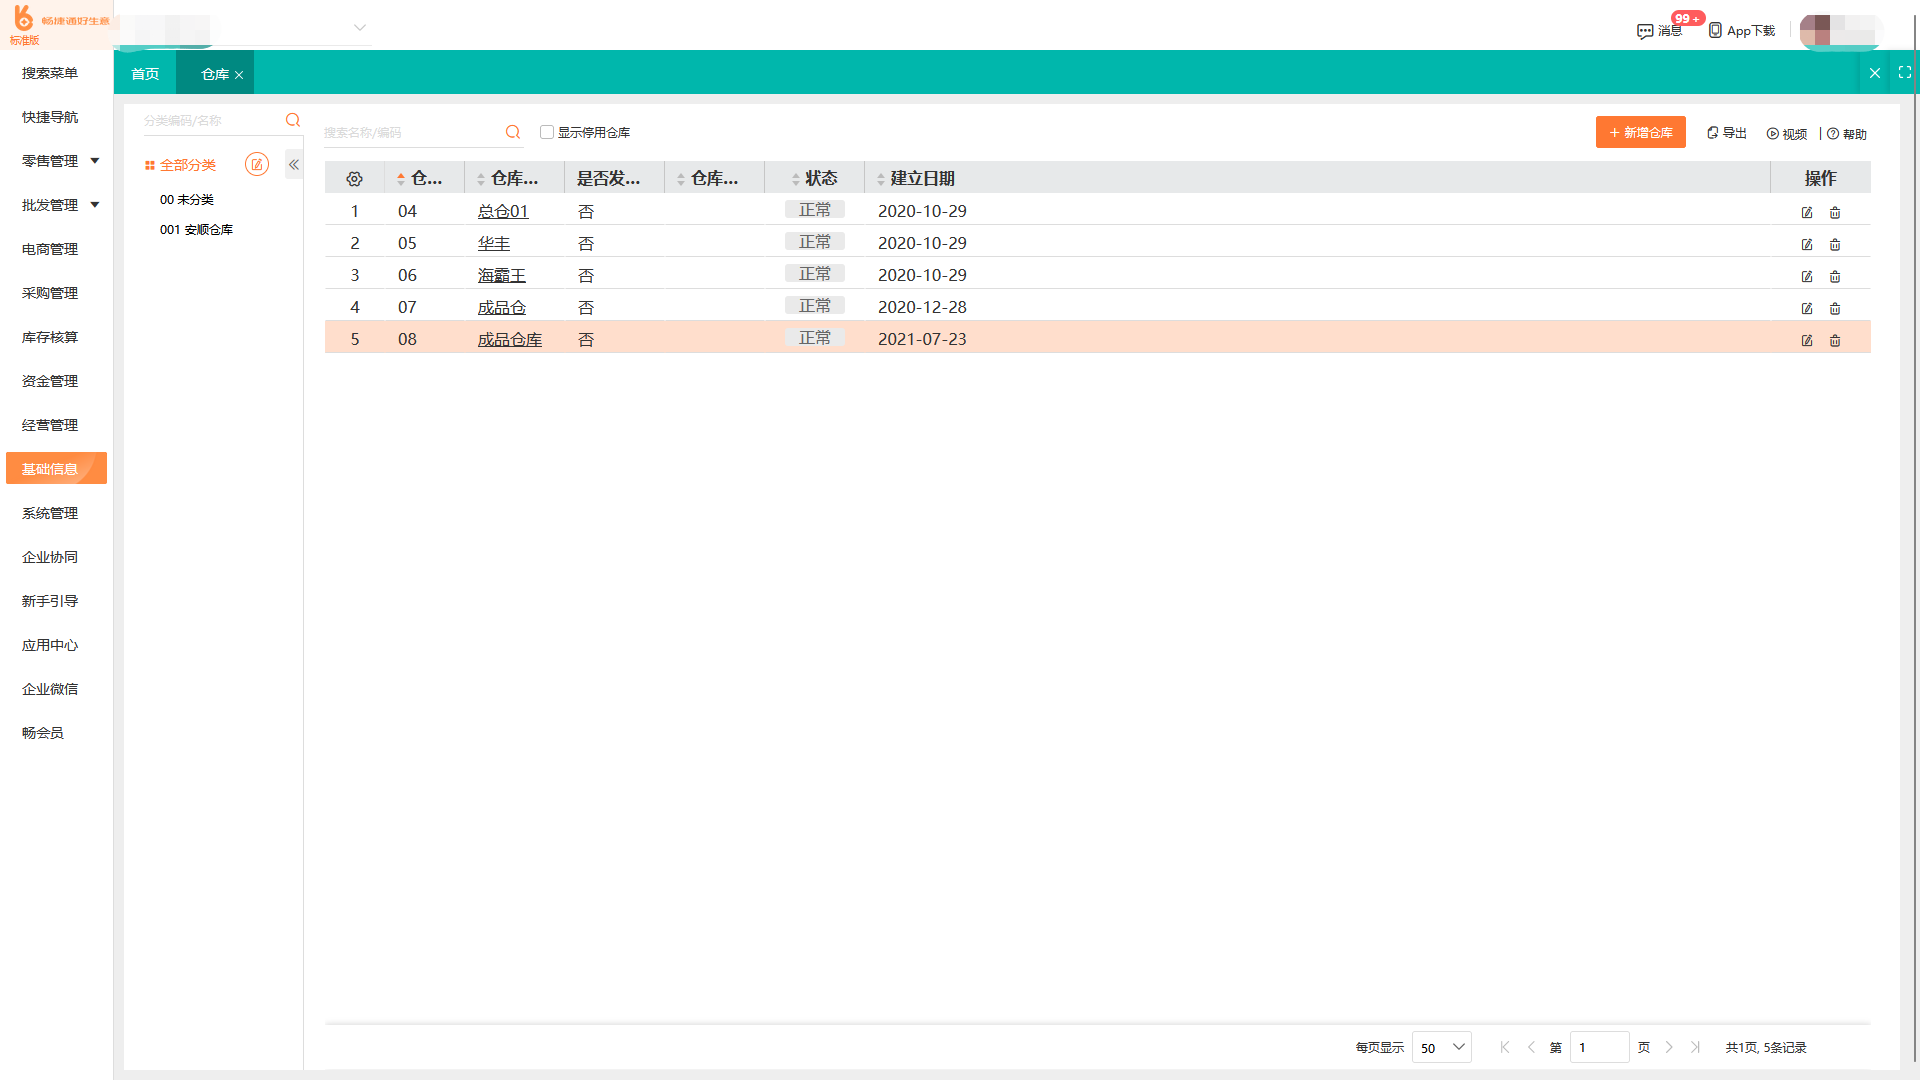Toggle 显示停用仓库 checkbox

[x=546, y=132]
